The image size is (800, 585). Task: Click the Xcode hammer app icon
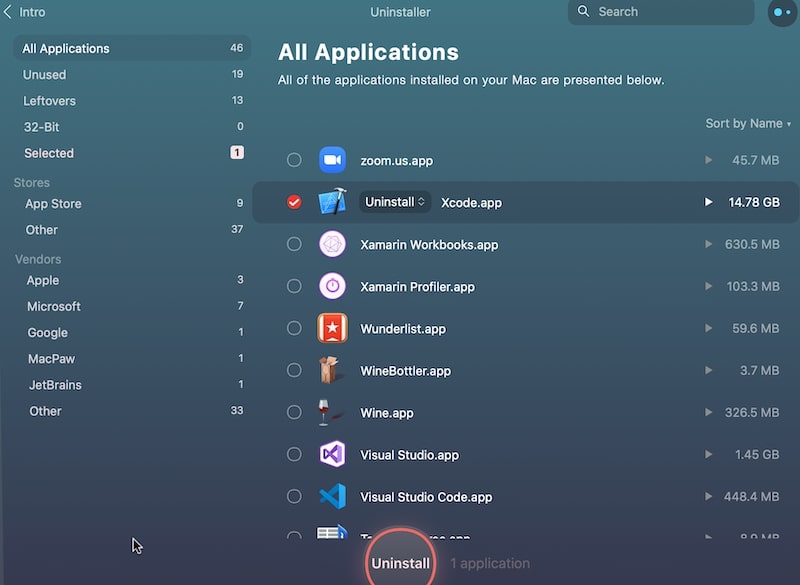point(333,201)
